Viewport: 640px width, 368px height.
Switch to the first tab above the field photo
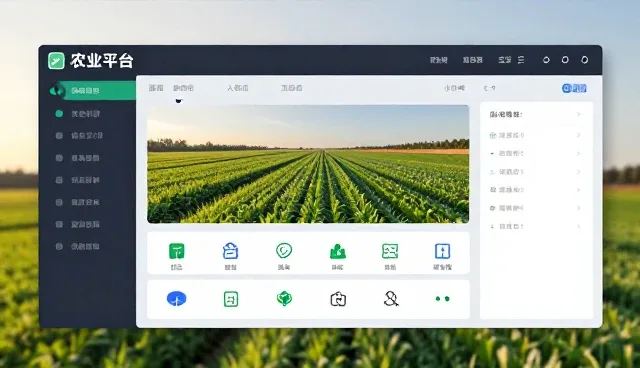coord(156,88)
